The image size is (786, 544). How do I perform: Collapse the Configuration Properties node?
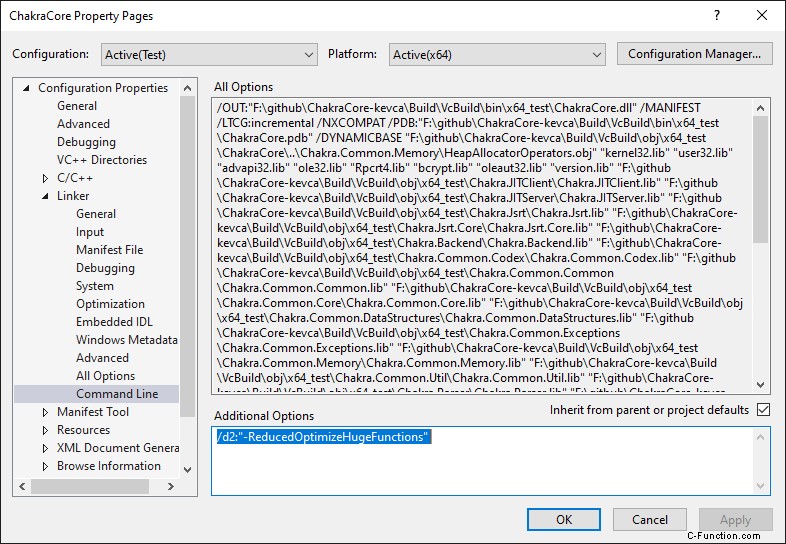pyautogui.click(x=26, y=88)
